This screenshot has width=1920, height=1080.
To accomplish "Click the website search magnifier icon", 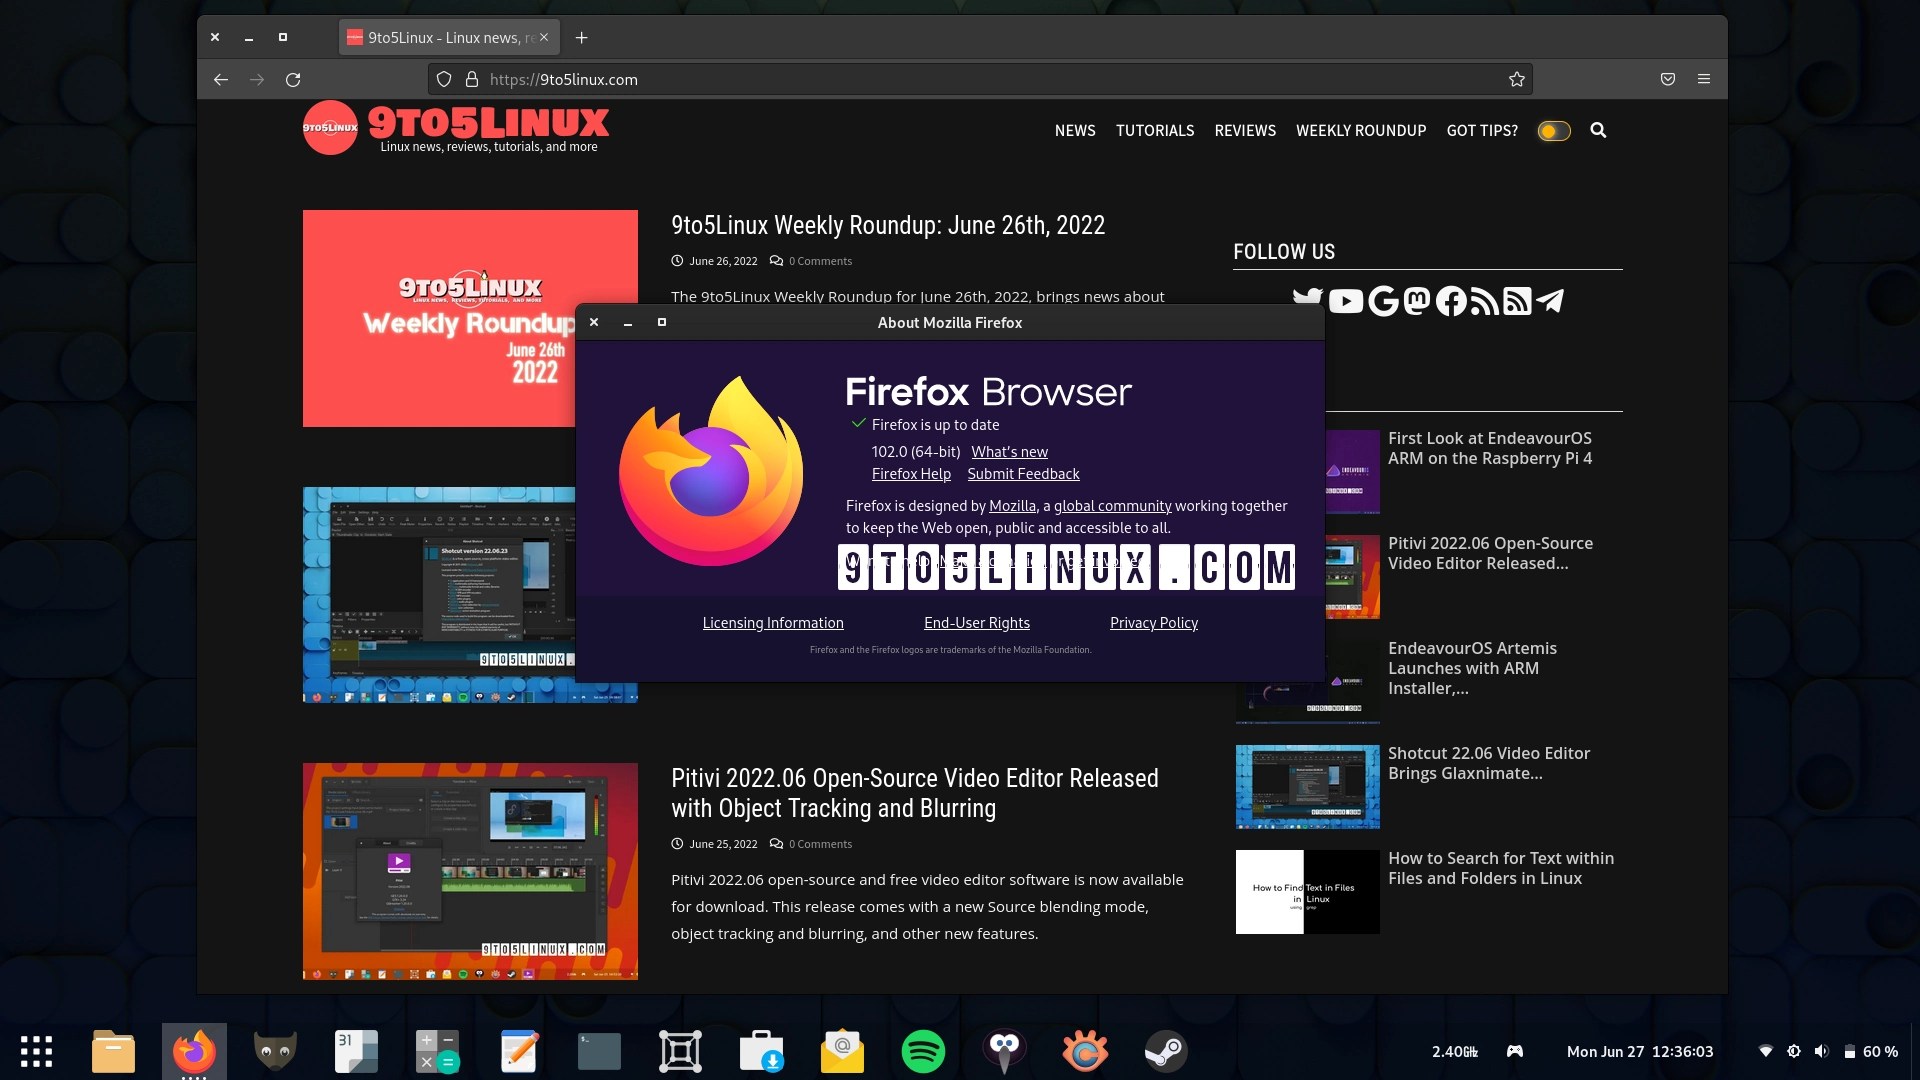I will 1598,130.
